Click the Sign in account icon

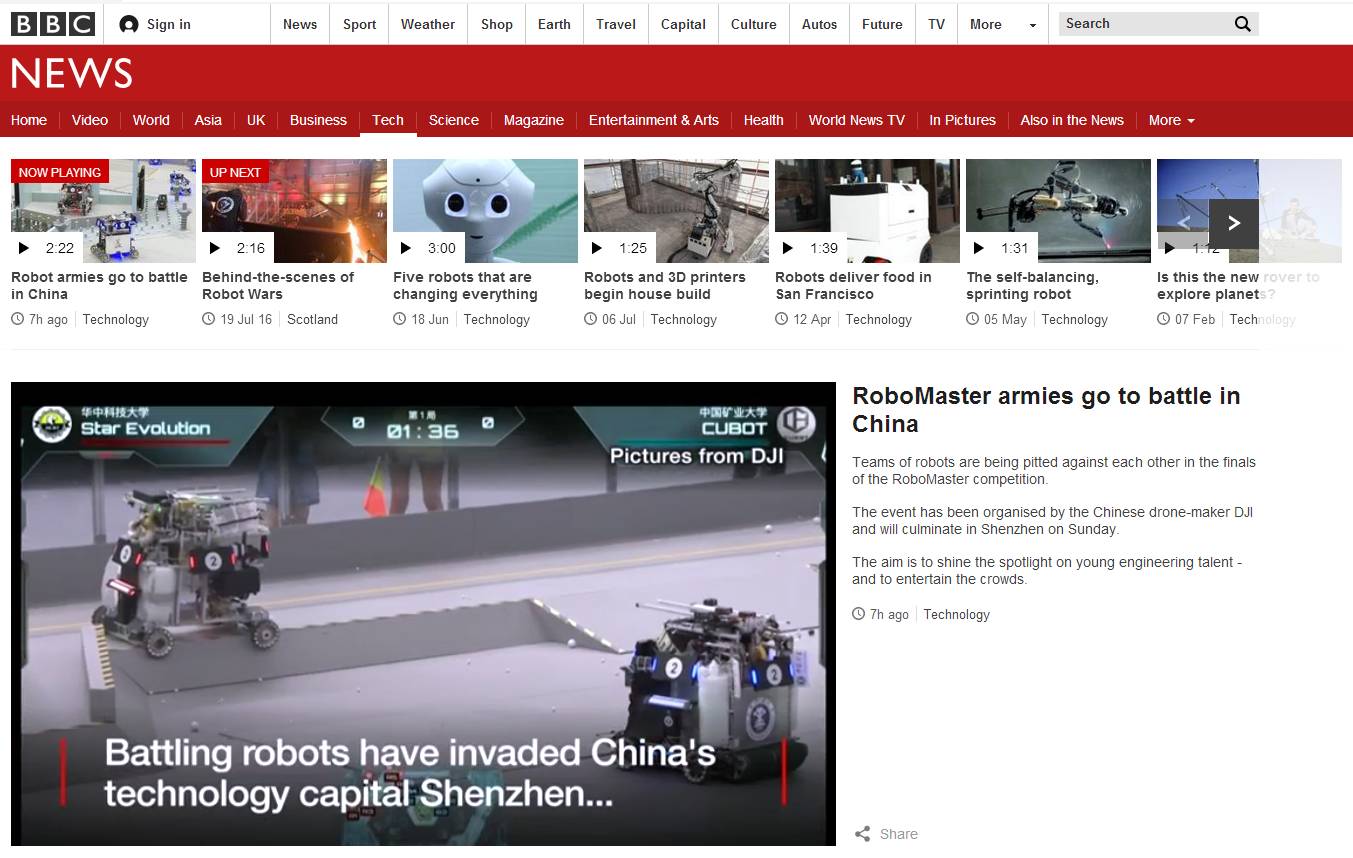(x=128, y=24)
